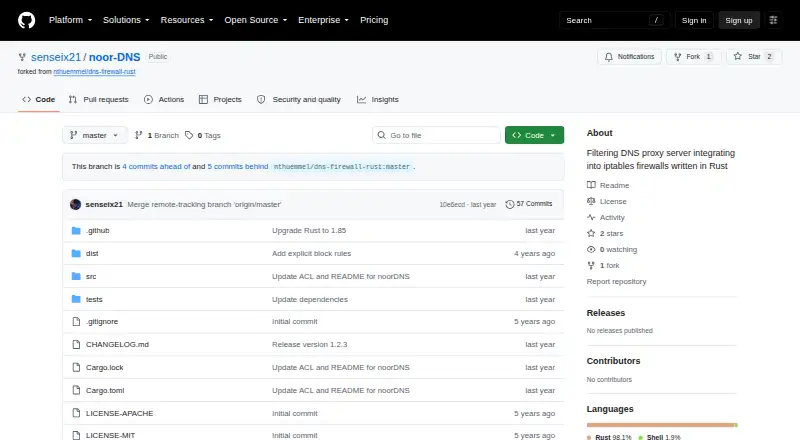This screenshot has height=440, width=800.
Task: Open the Pricing page
Action: coord(374,20)
